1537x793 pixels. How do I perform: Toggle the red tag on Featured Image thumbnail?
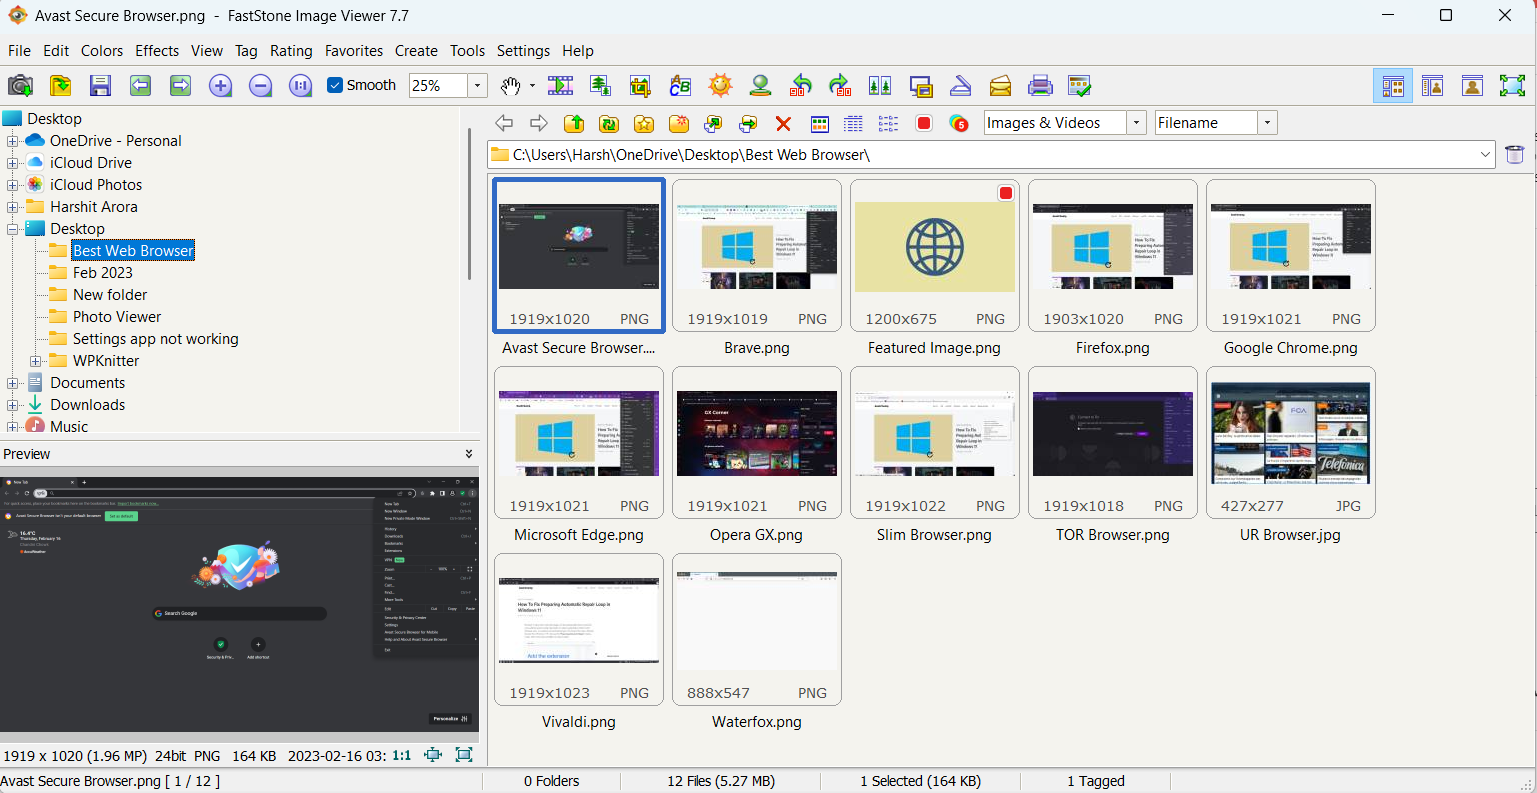point(1005,193)
